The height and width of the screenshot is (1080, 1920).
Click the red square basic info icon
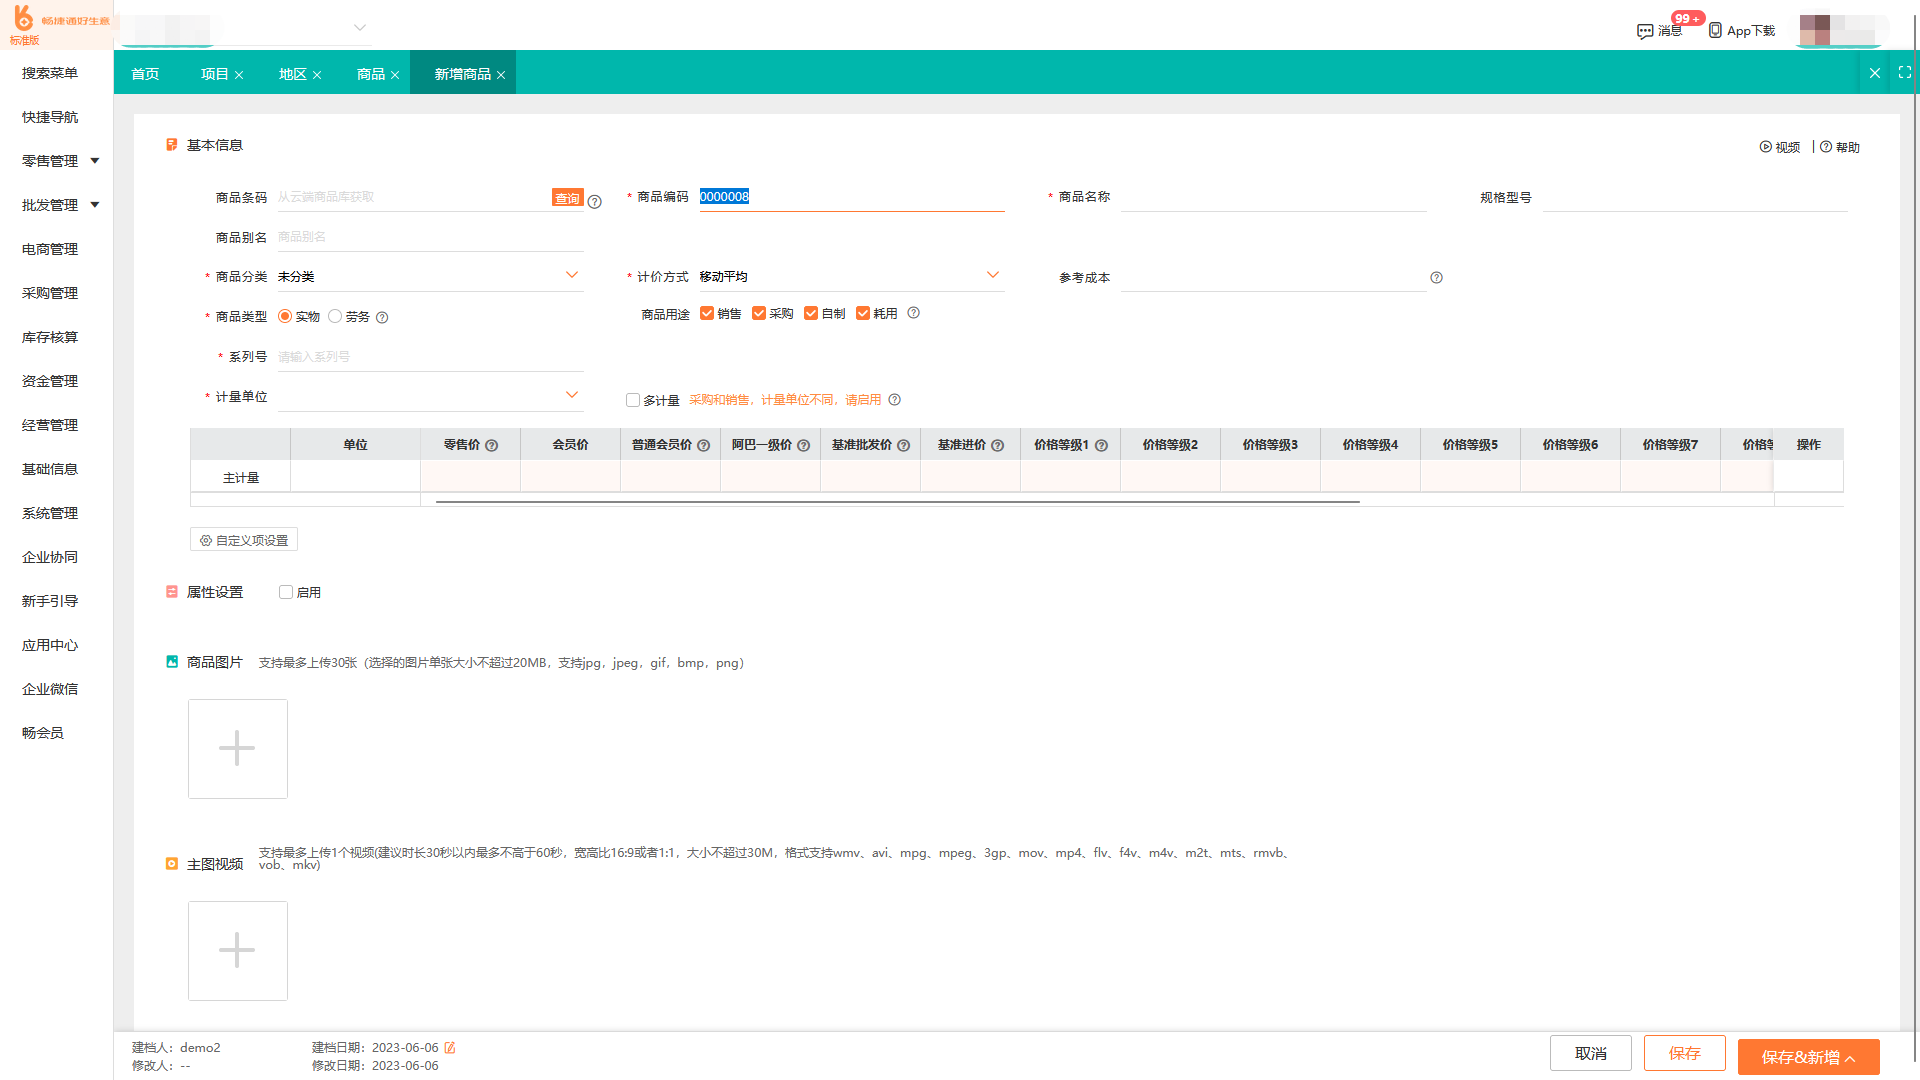(173, 145)
